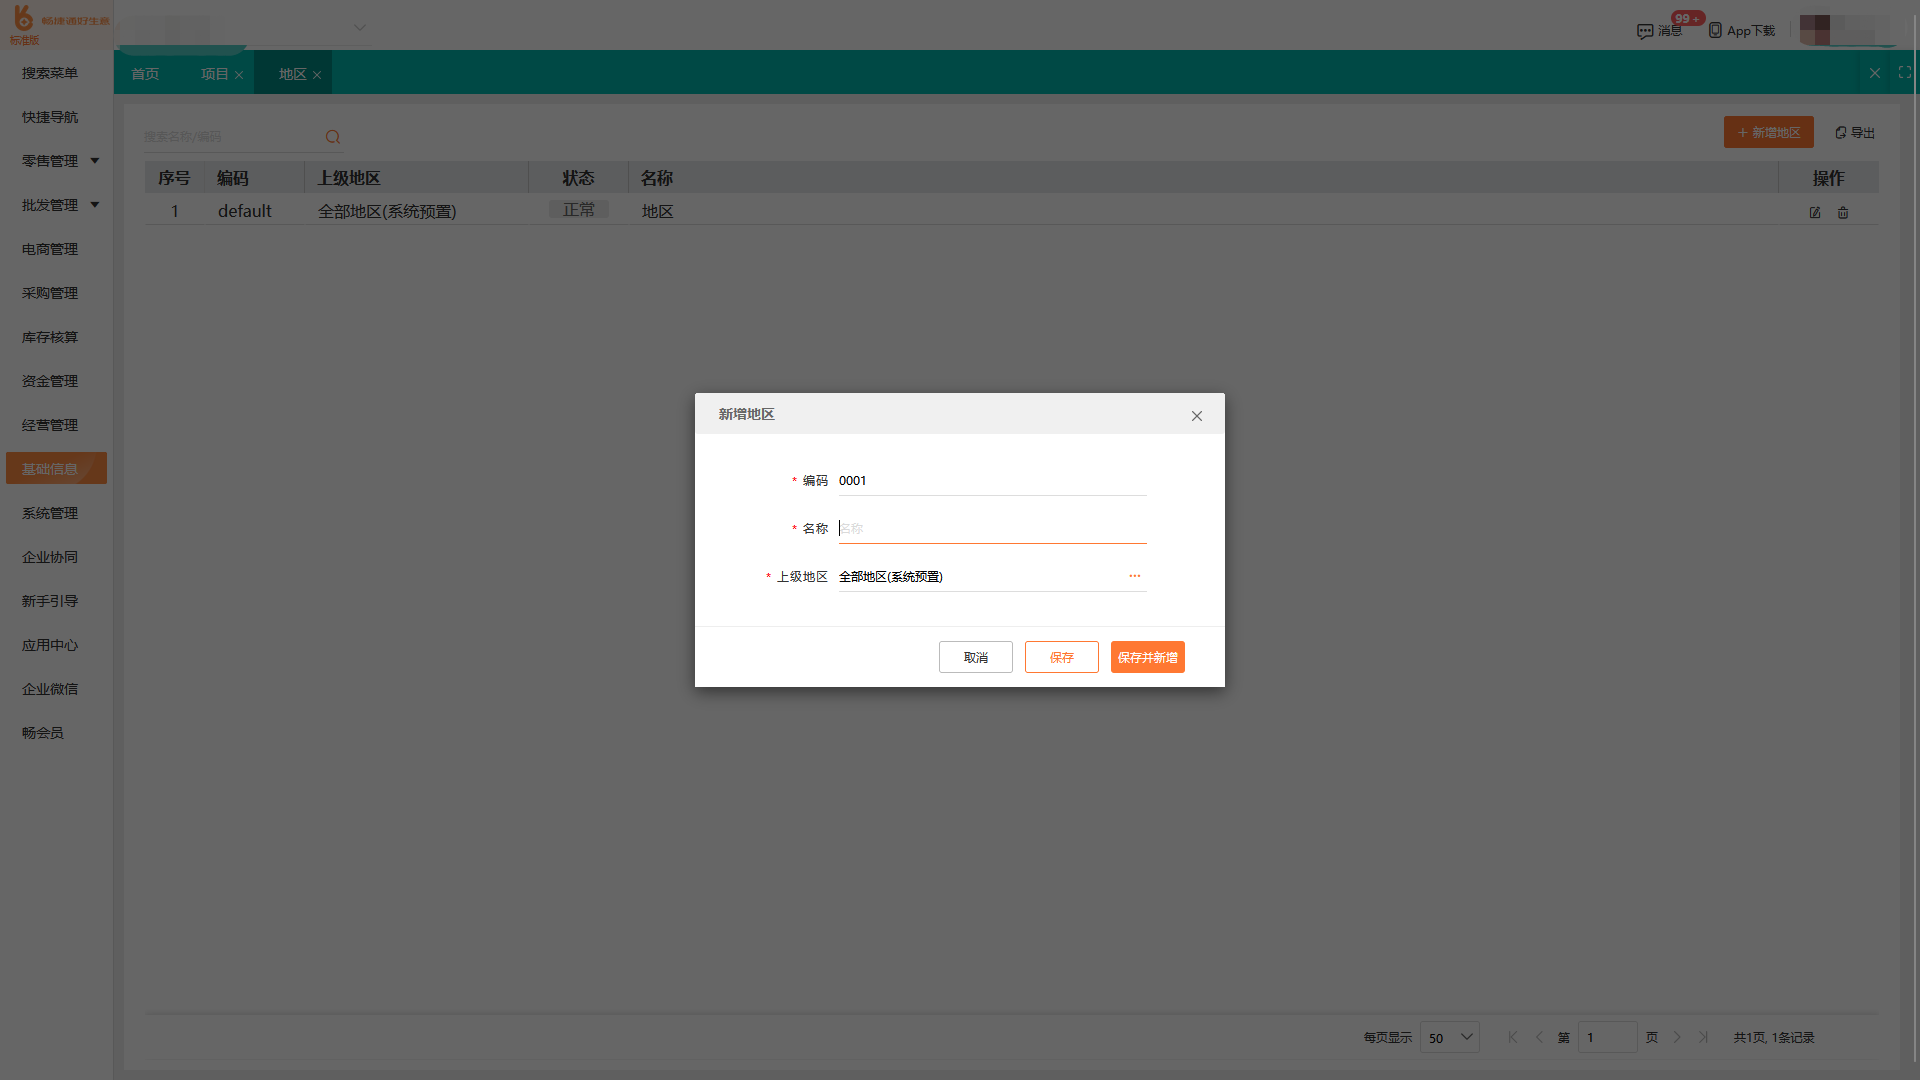Viewport: 1920px width, 1080px height.
Task: Click the 保存并新增 button
Action: pos(1147,657)
